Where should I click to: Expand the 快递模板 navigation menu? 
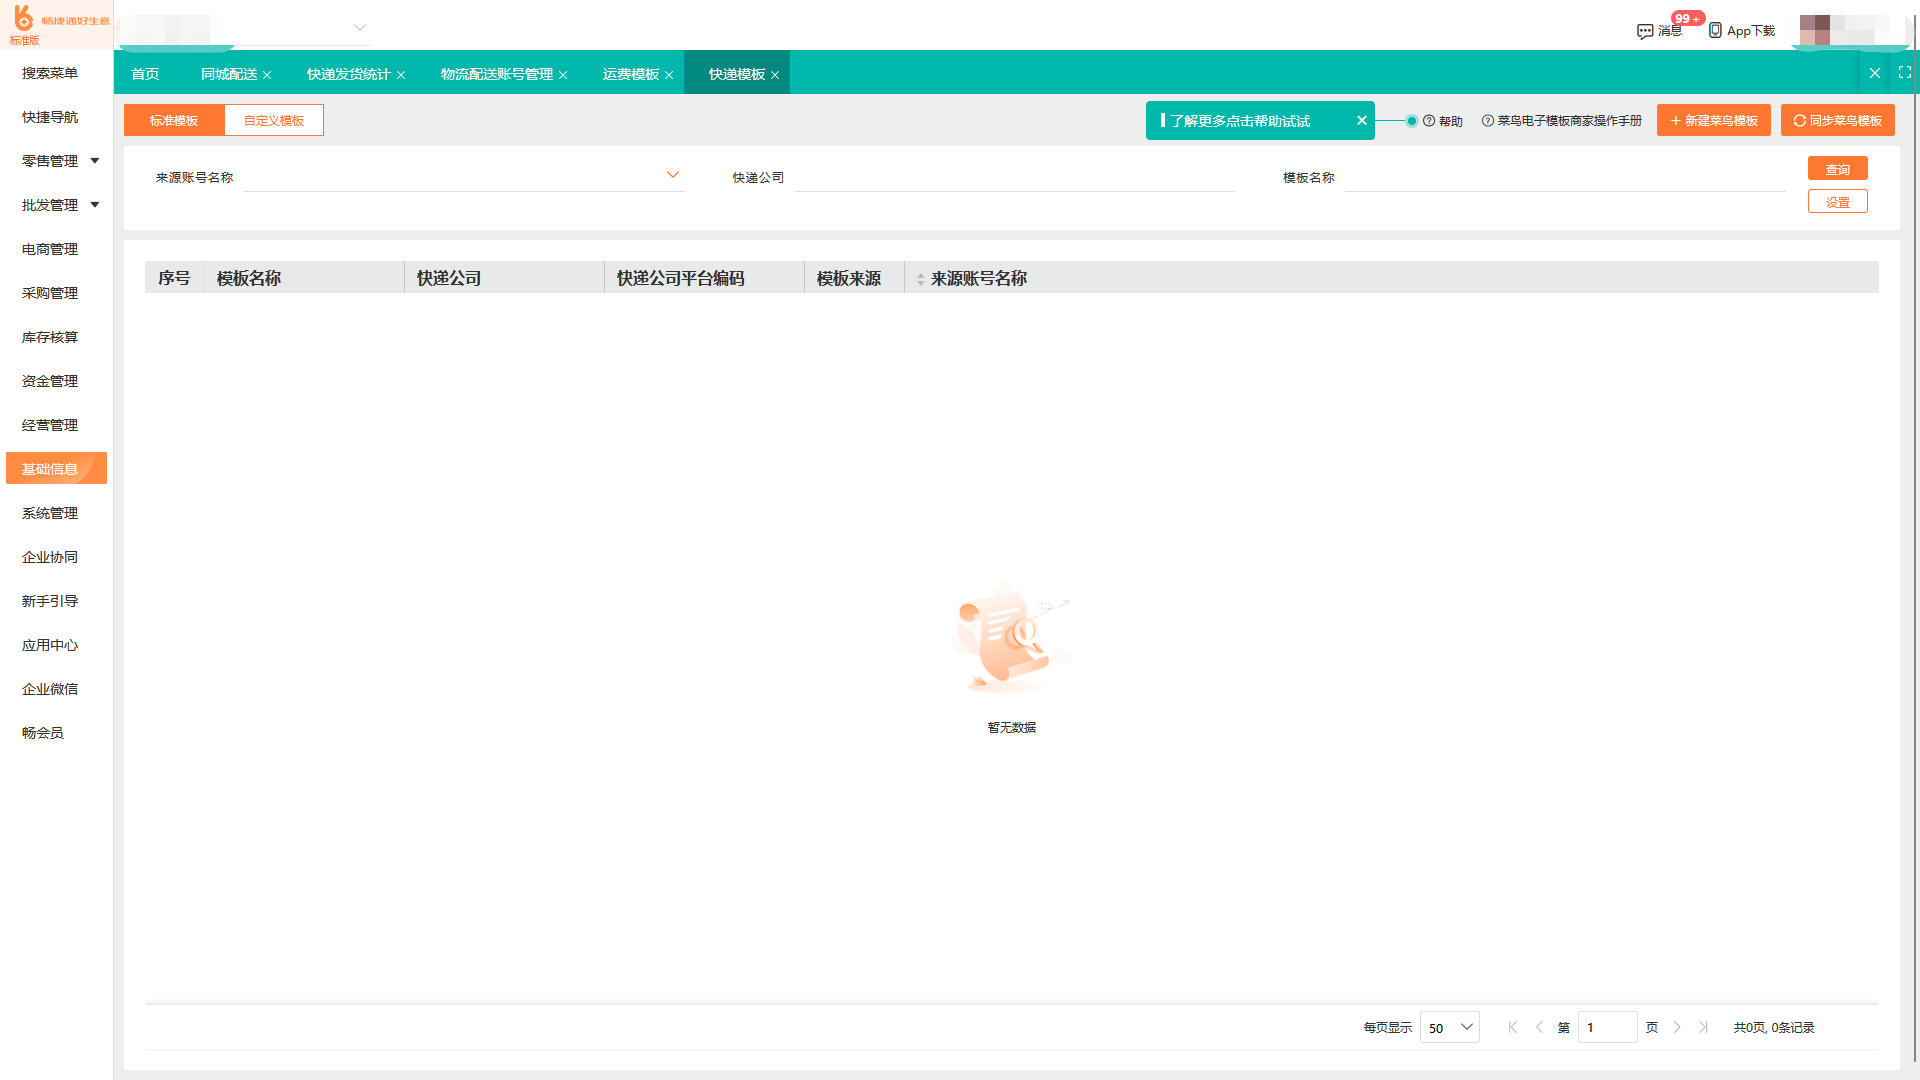click(x=735, y=73)
